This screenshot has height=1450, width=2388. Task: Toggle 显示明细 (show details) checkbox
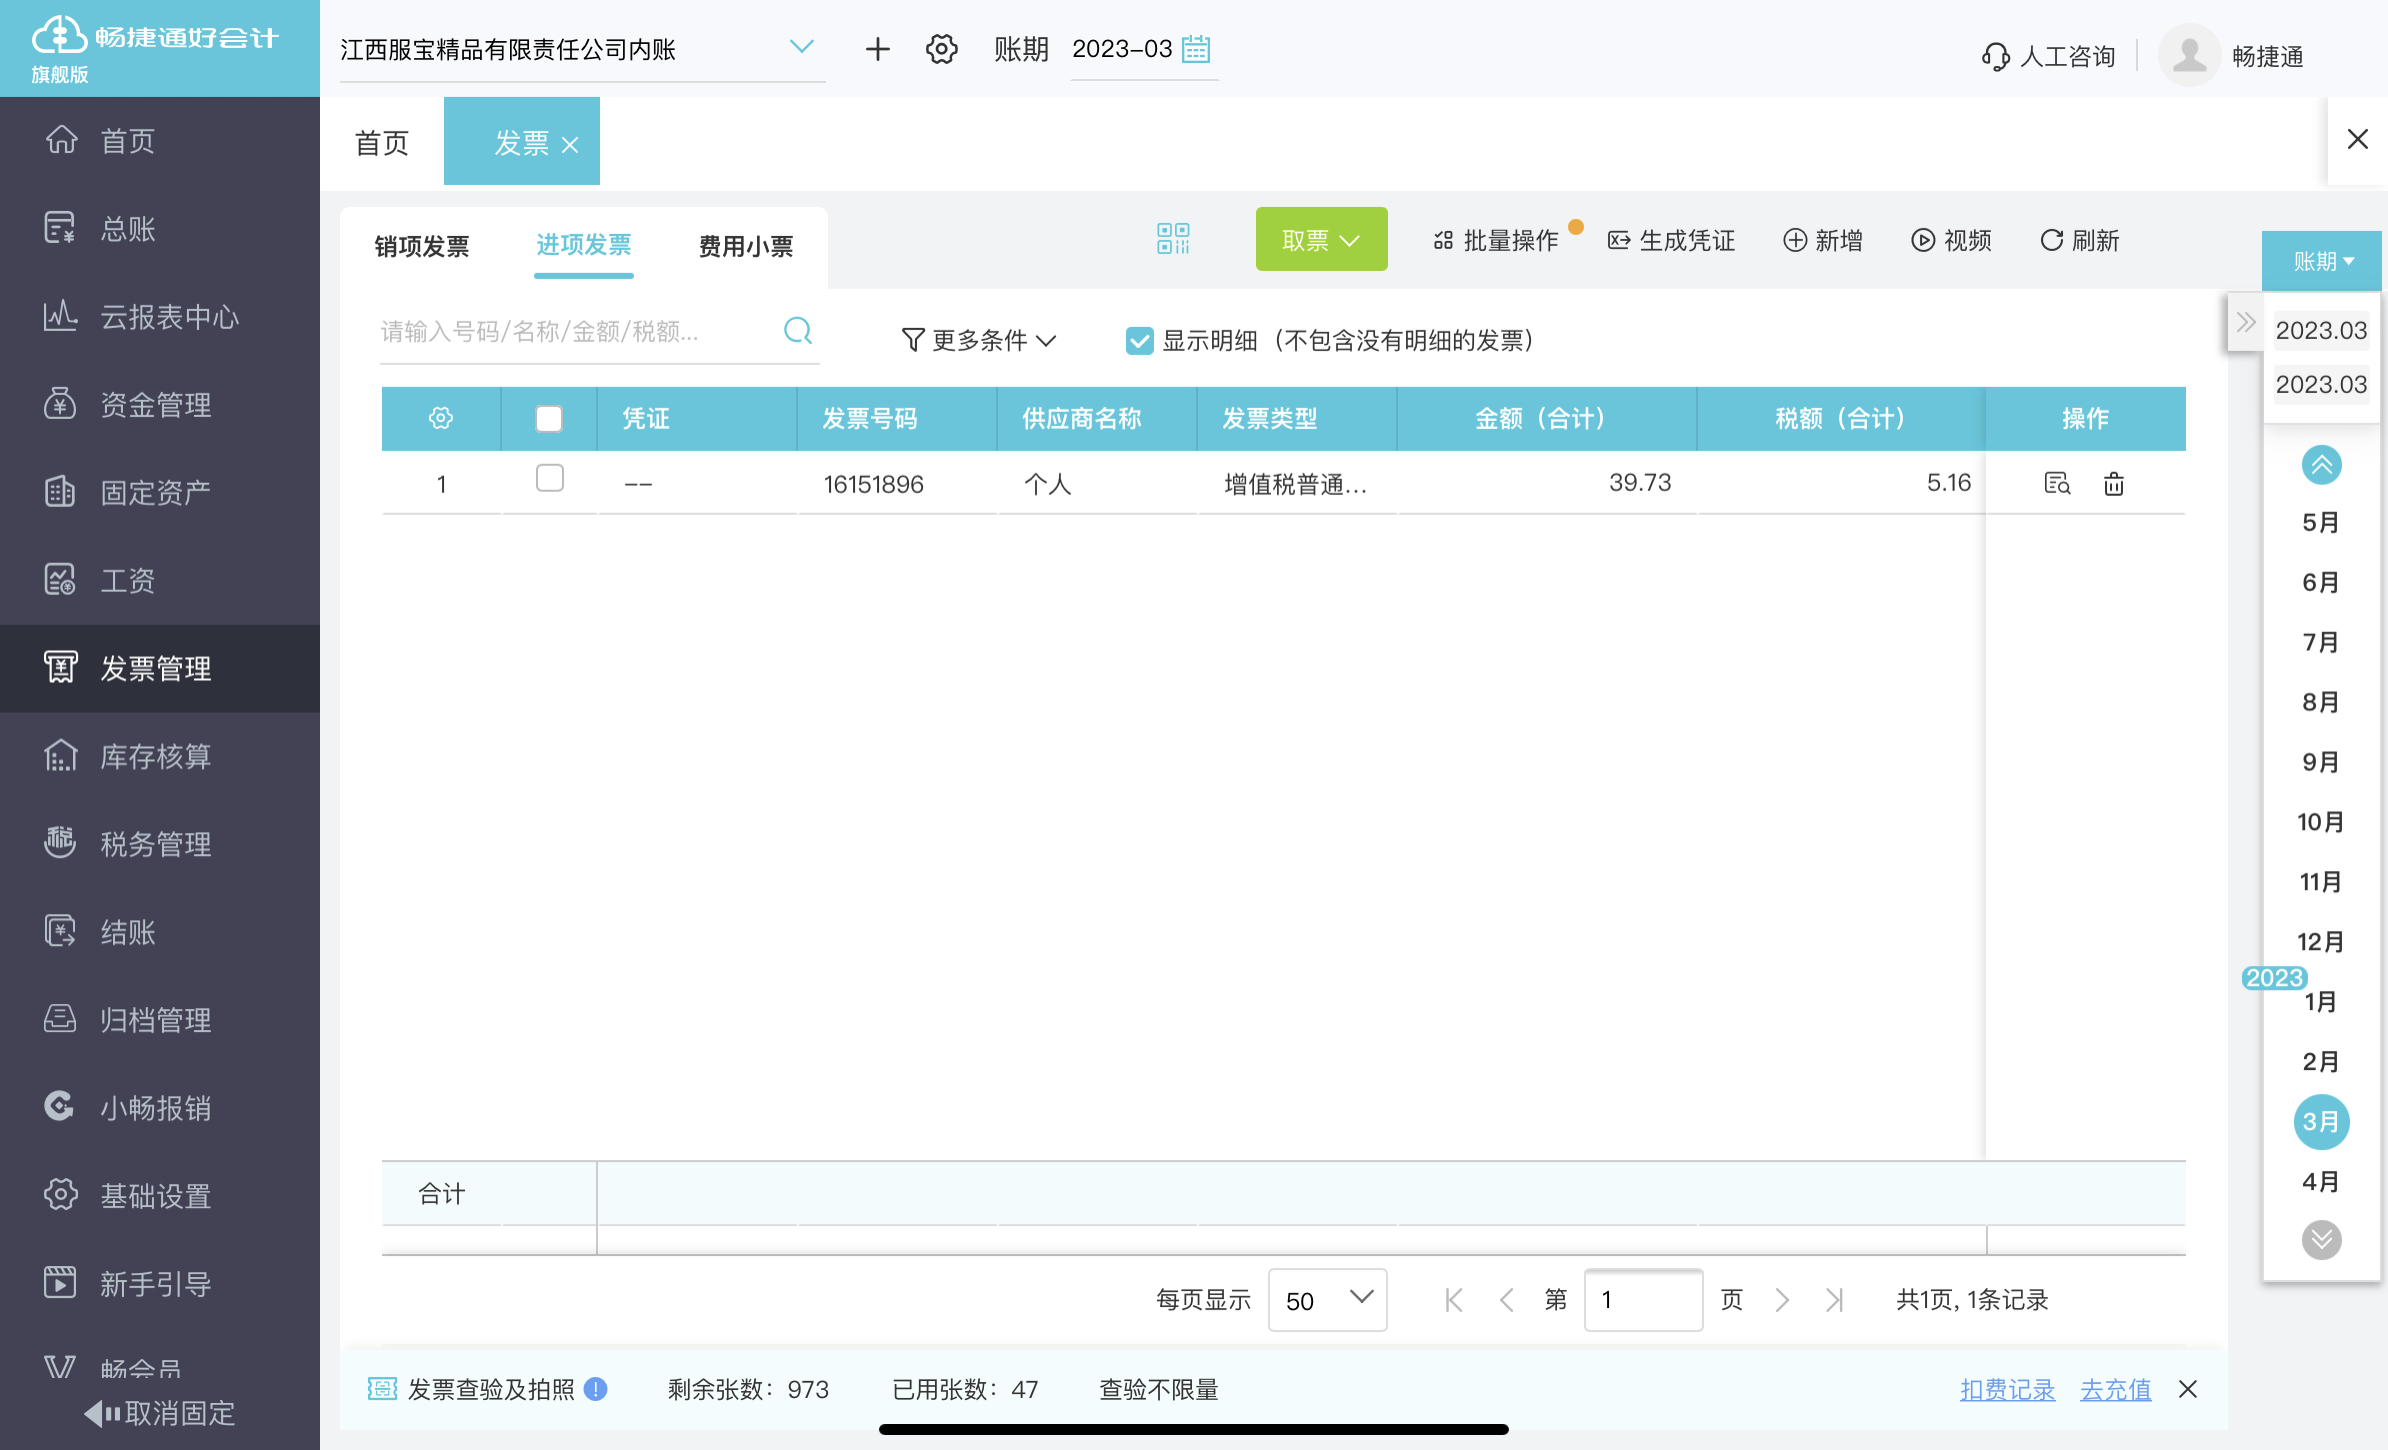[x=1134, y=341]
